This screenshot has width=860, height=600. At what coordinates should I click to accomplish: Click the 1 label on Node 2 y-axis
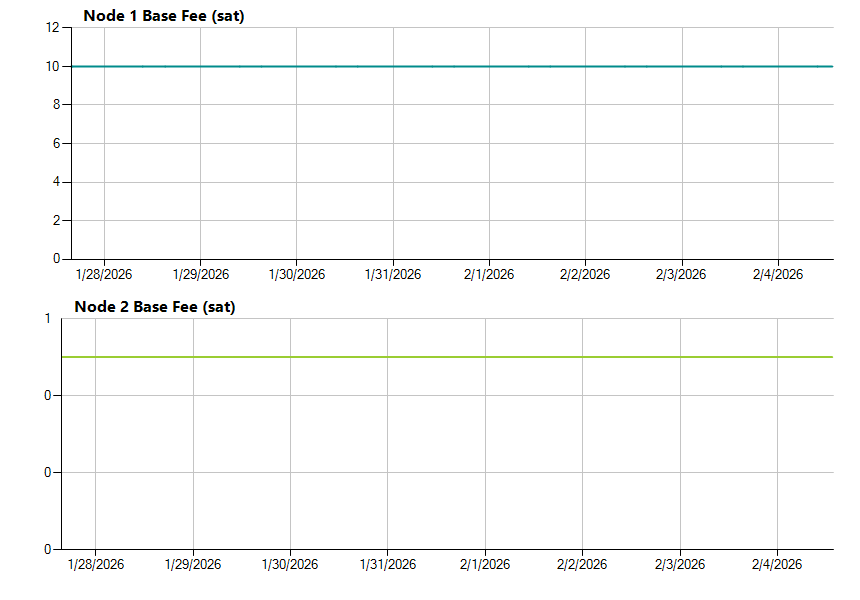coord(47,319)
